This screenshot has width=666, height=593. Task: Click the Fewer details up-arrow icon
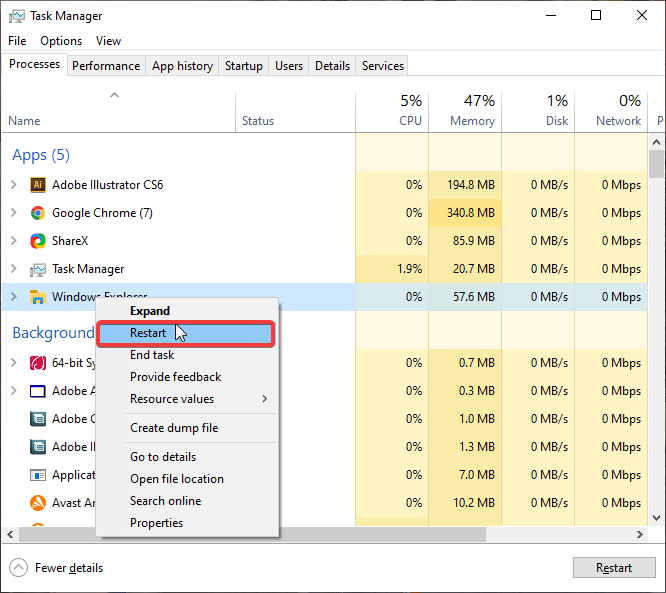(x=18, y=568)
